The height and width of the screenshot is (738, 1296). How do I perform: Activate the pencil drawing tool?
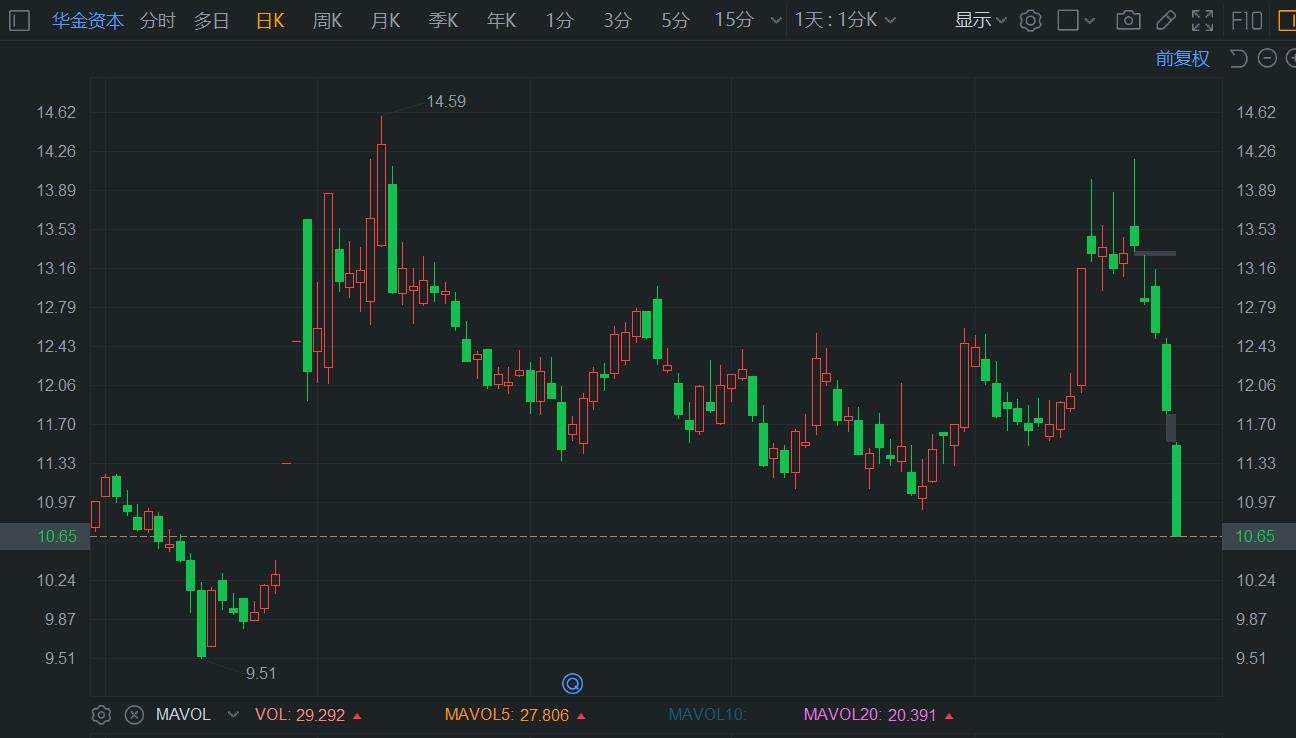click(1165, 20)
